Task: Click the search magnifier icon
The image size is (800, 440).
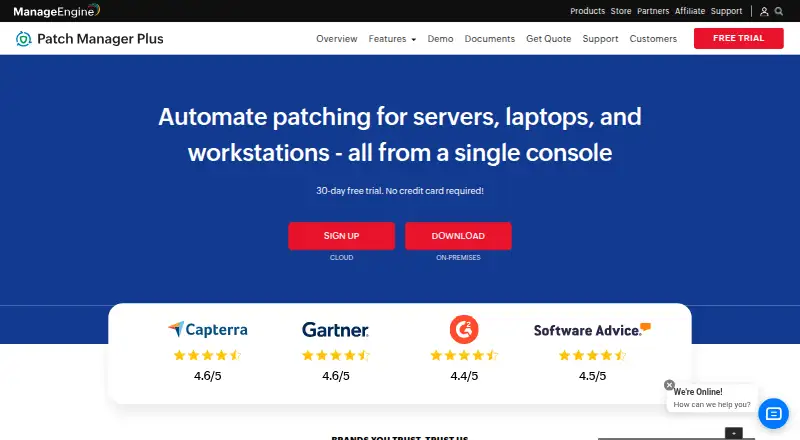Action: [x=779, y=11]
